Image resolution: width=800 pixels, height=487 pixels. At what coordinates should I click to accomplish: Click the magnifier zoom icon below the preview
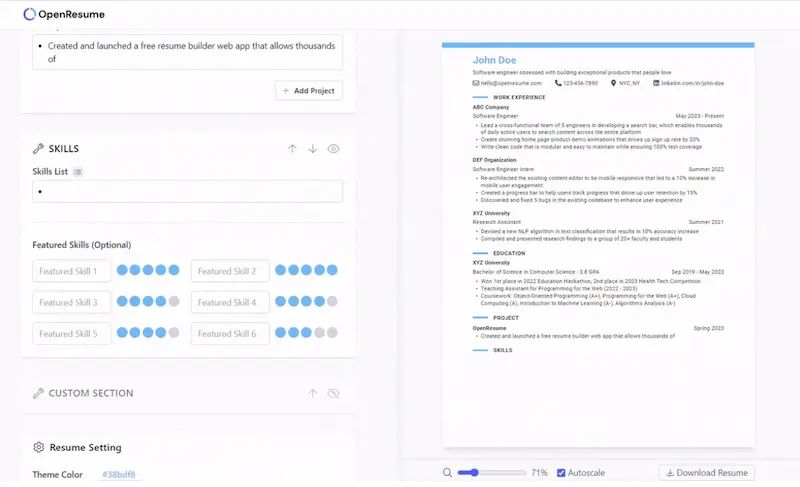point(447,472)
